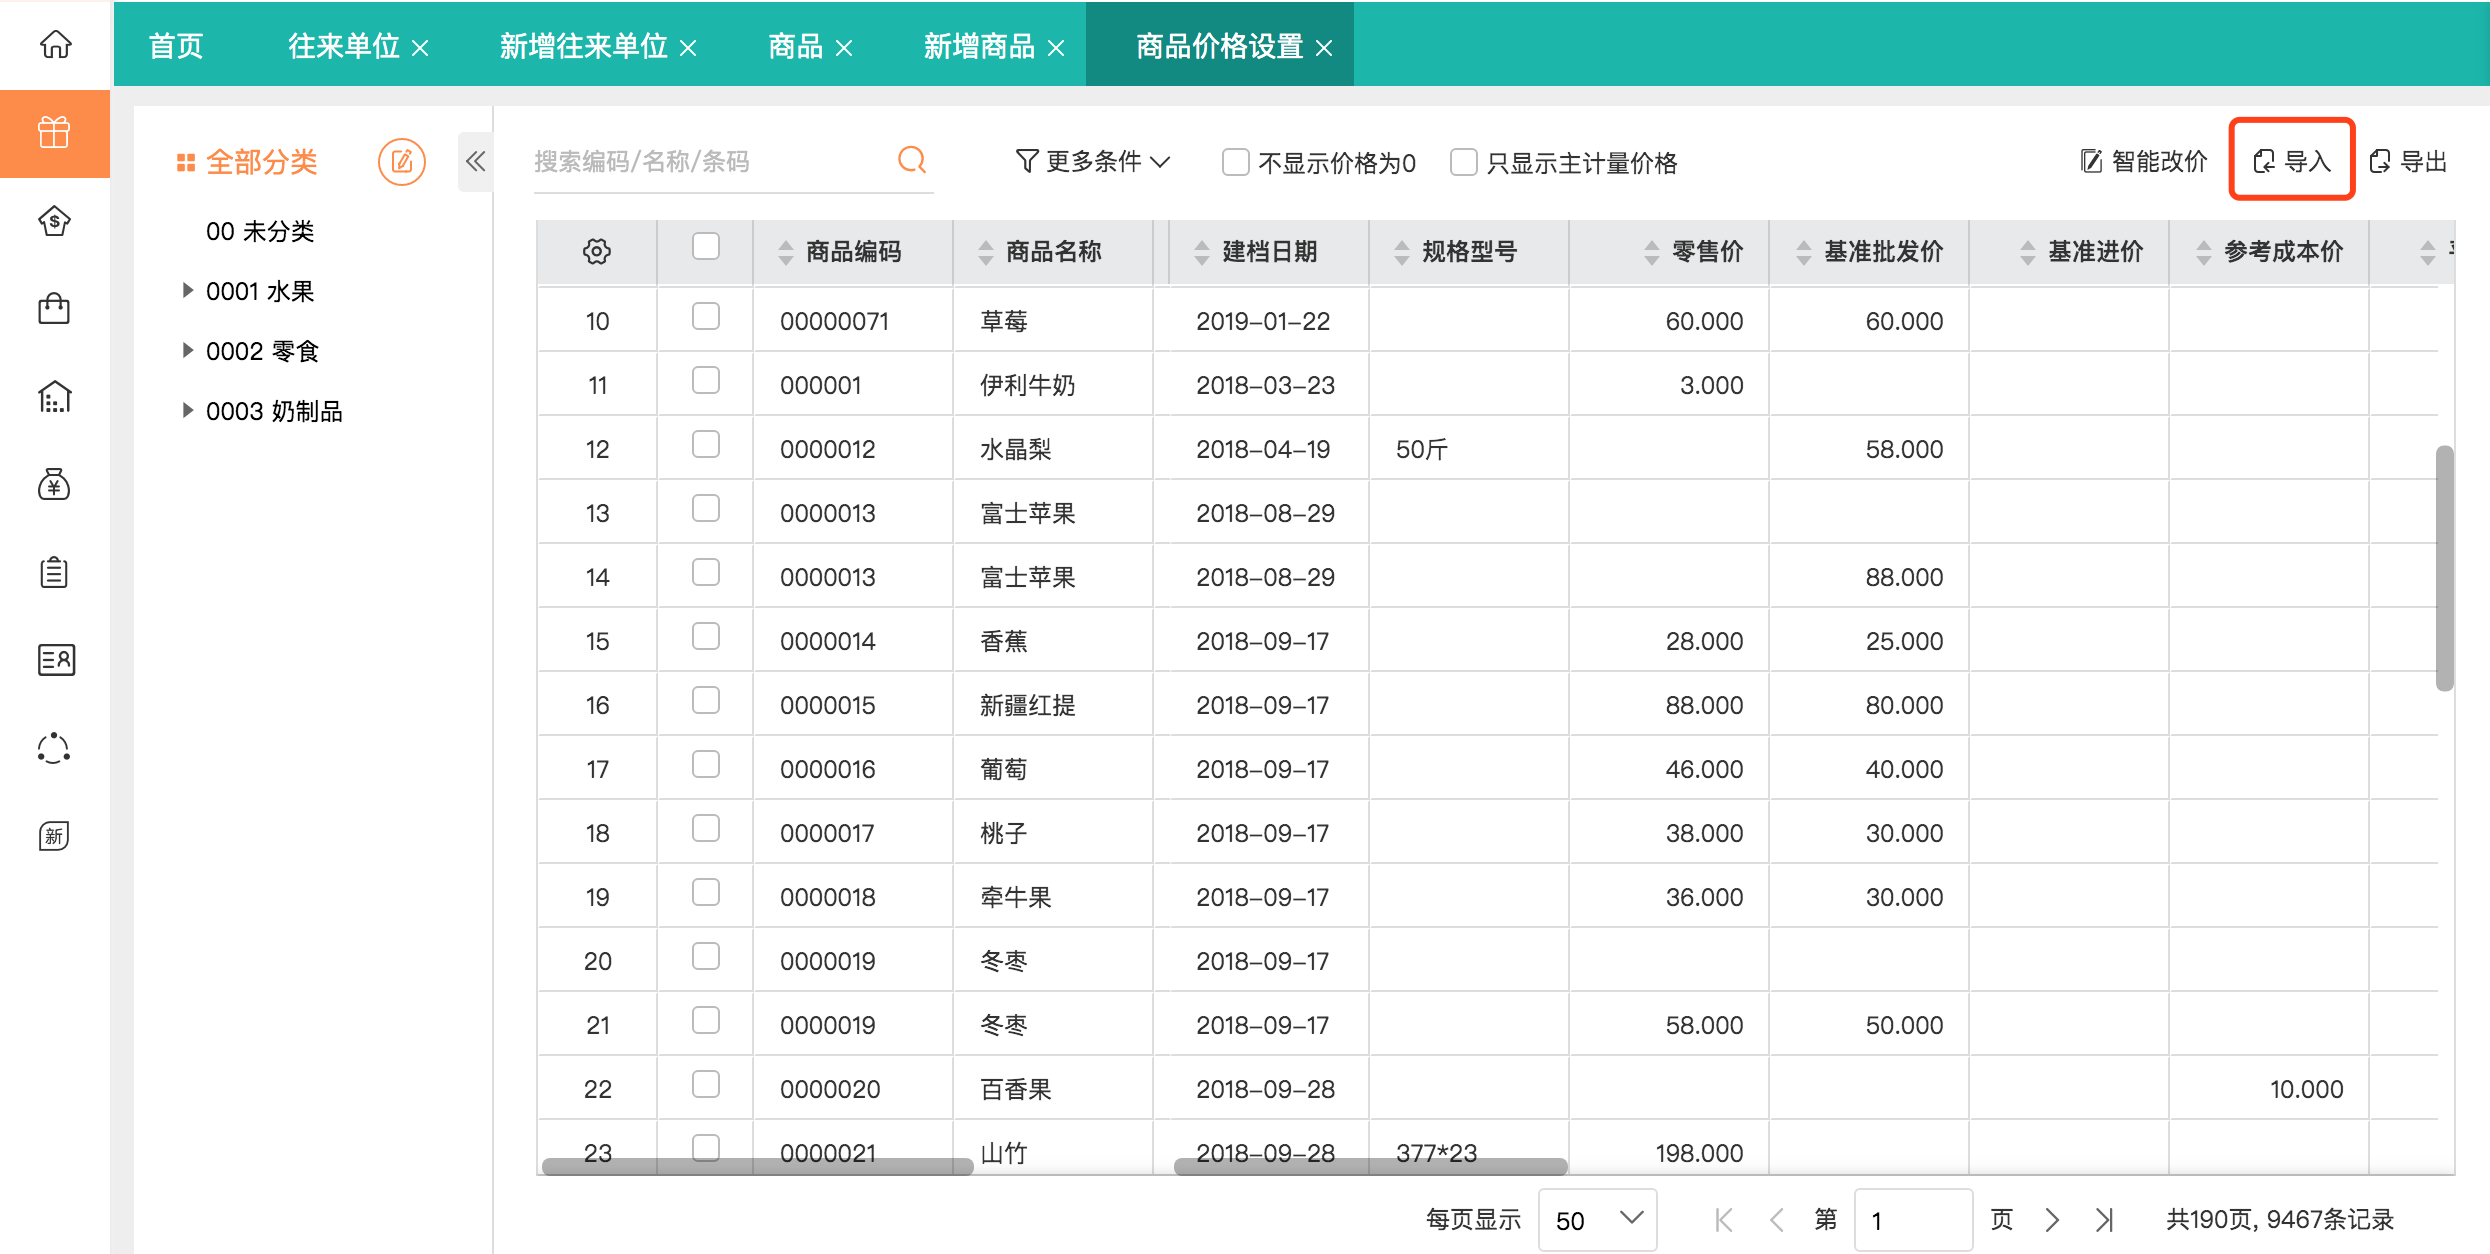This screenshot has width=2490, height=1254.
Task: Click the settings gear icon in table header
Action: [598, 253]
